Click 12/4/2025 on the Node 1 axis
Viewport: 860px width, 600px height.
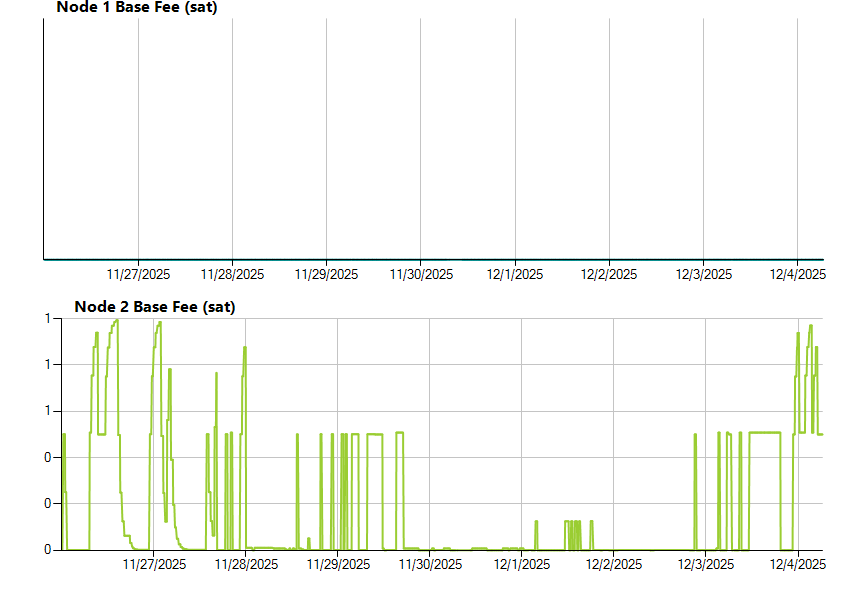[797, 274]
